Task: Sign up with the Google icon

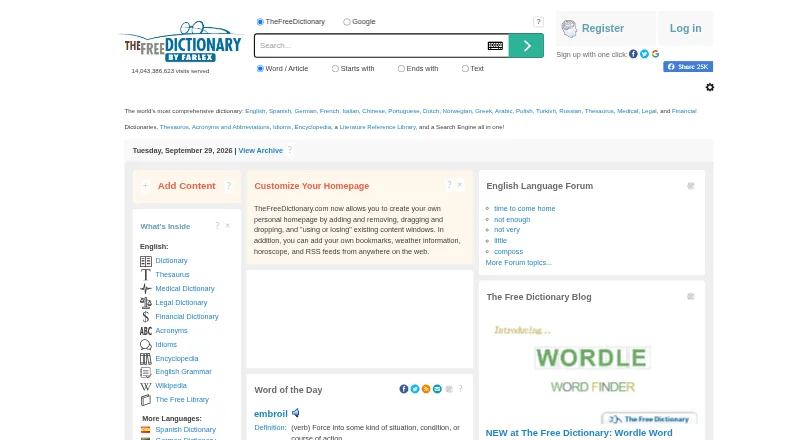Action: coord(656,54)
